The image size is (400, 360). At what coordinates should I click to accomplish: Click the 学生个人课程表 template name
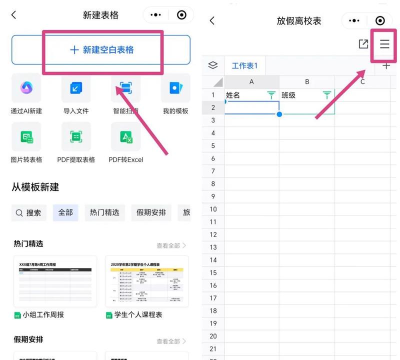tap(138, 315)
